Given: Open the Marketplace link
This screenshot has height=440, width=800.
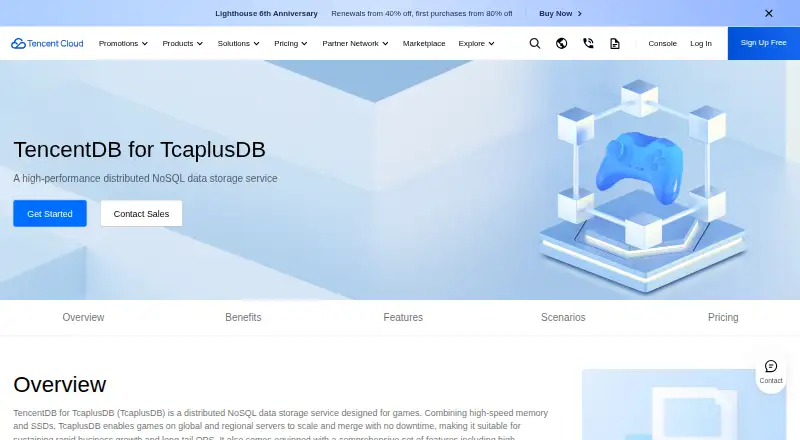Looking at the screenshot, I should [424, 43].
